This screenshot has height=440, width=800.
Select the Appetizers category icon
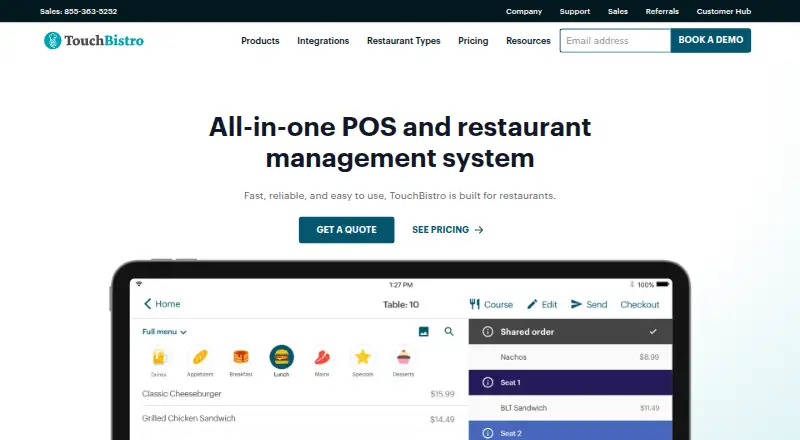point(200,357)
